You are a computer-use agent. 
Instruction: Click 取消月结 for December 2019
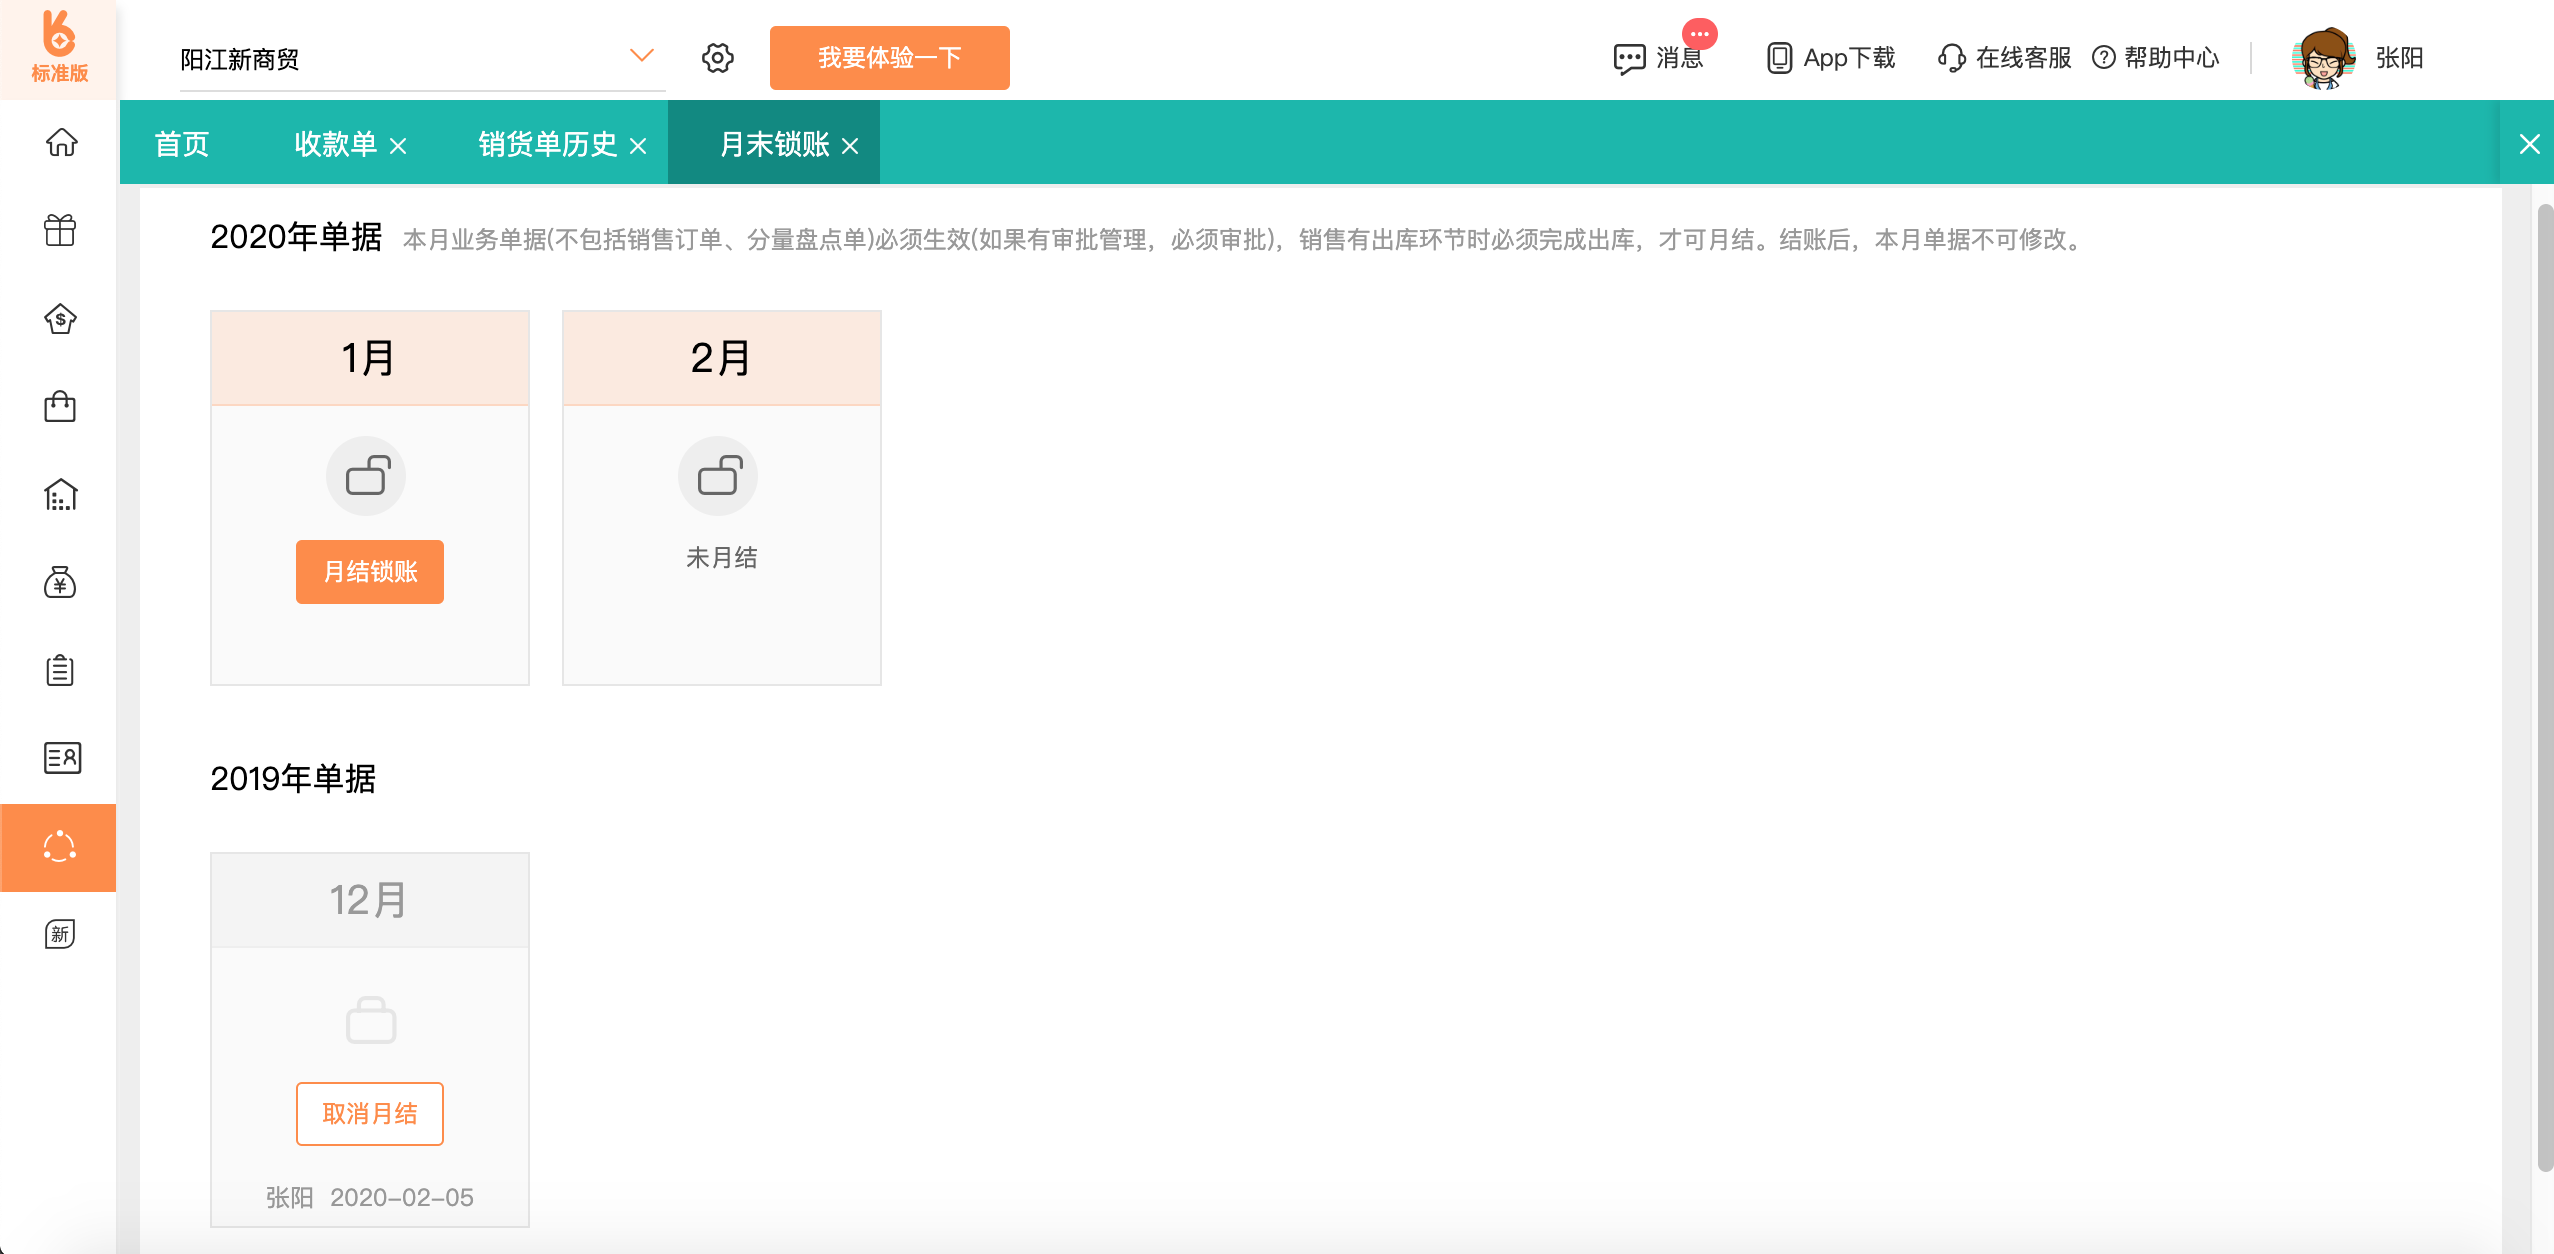(x=370, y=1114)
